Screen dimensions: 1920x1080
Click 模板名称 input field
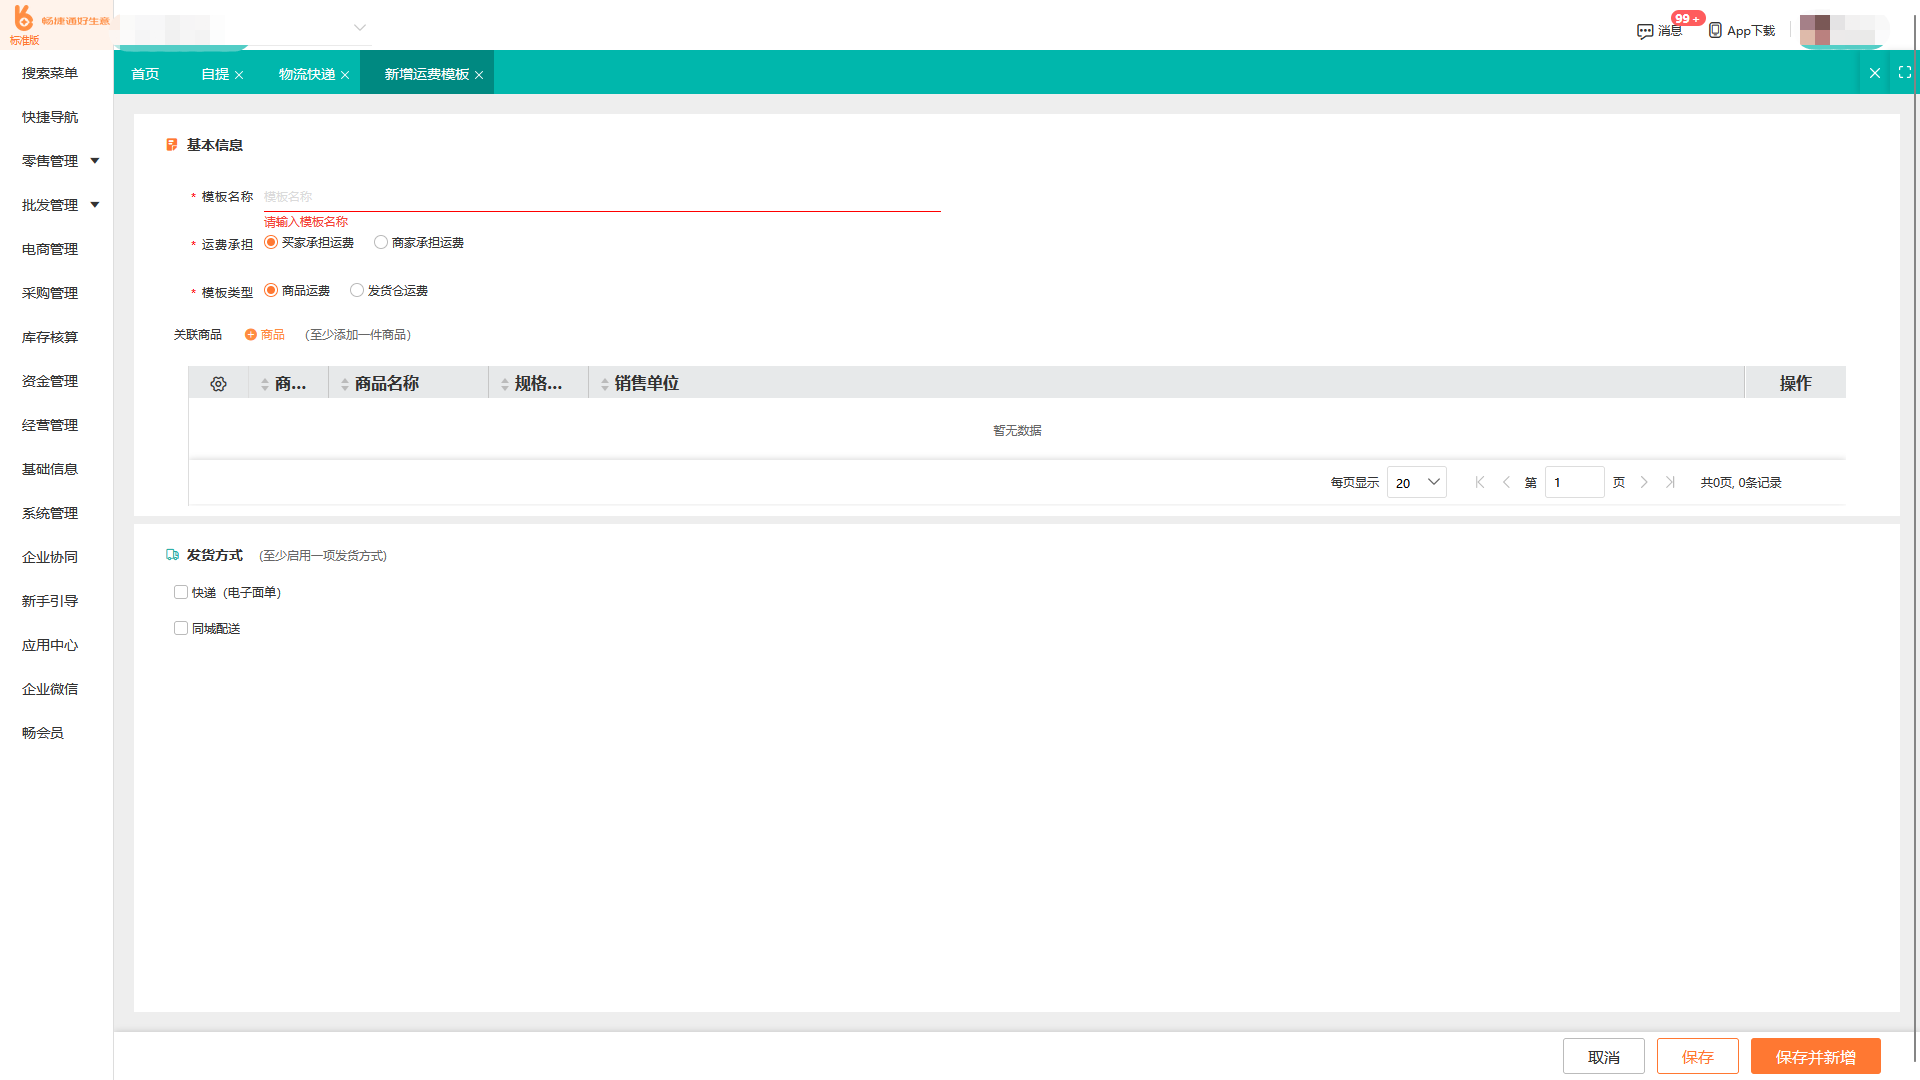600,195
